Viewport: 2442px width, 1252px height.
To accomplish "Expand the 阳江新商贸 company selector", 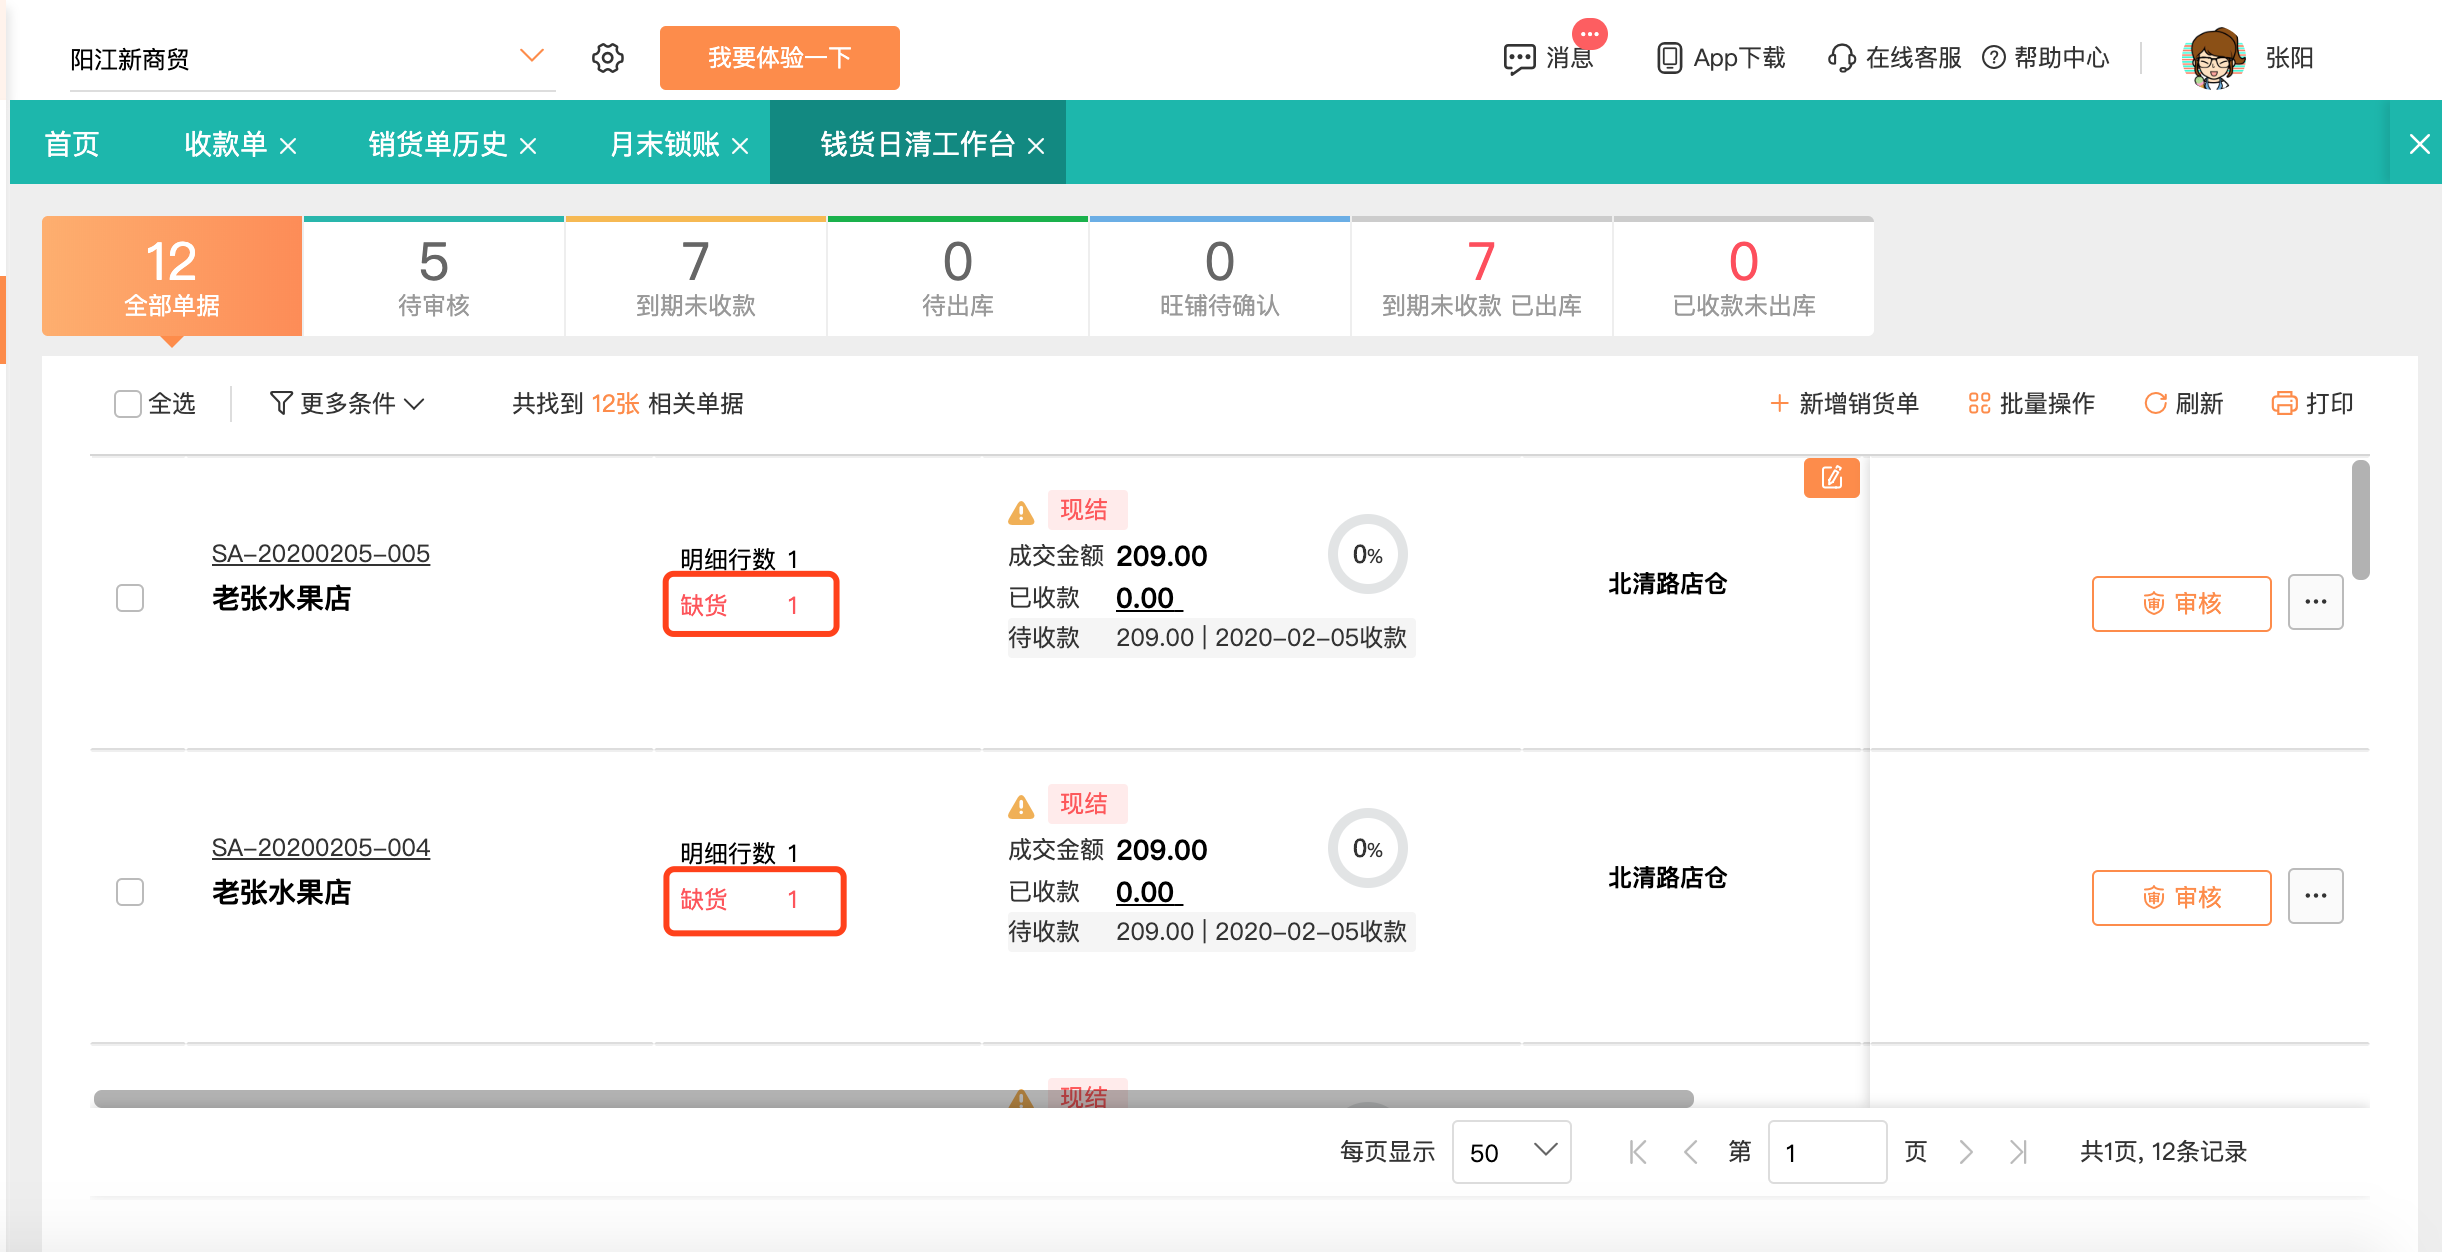I will coord(528,57).
